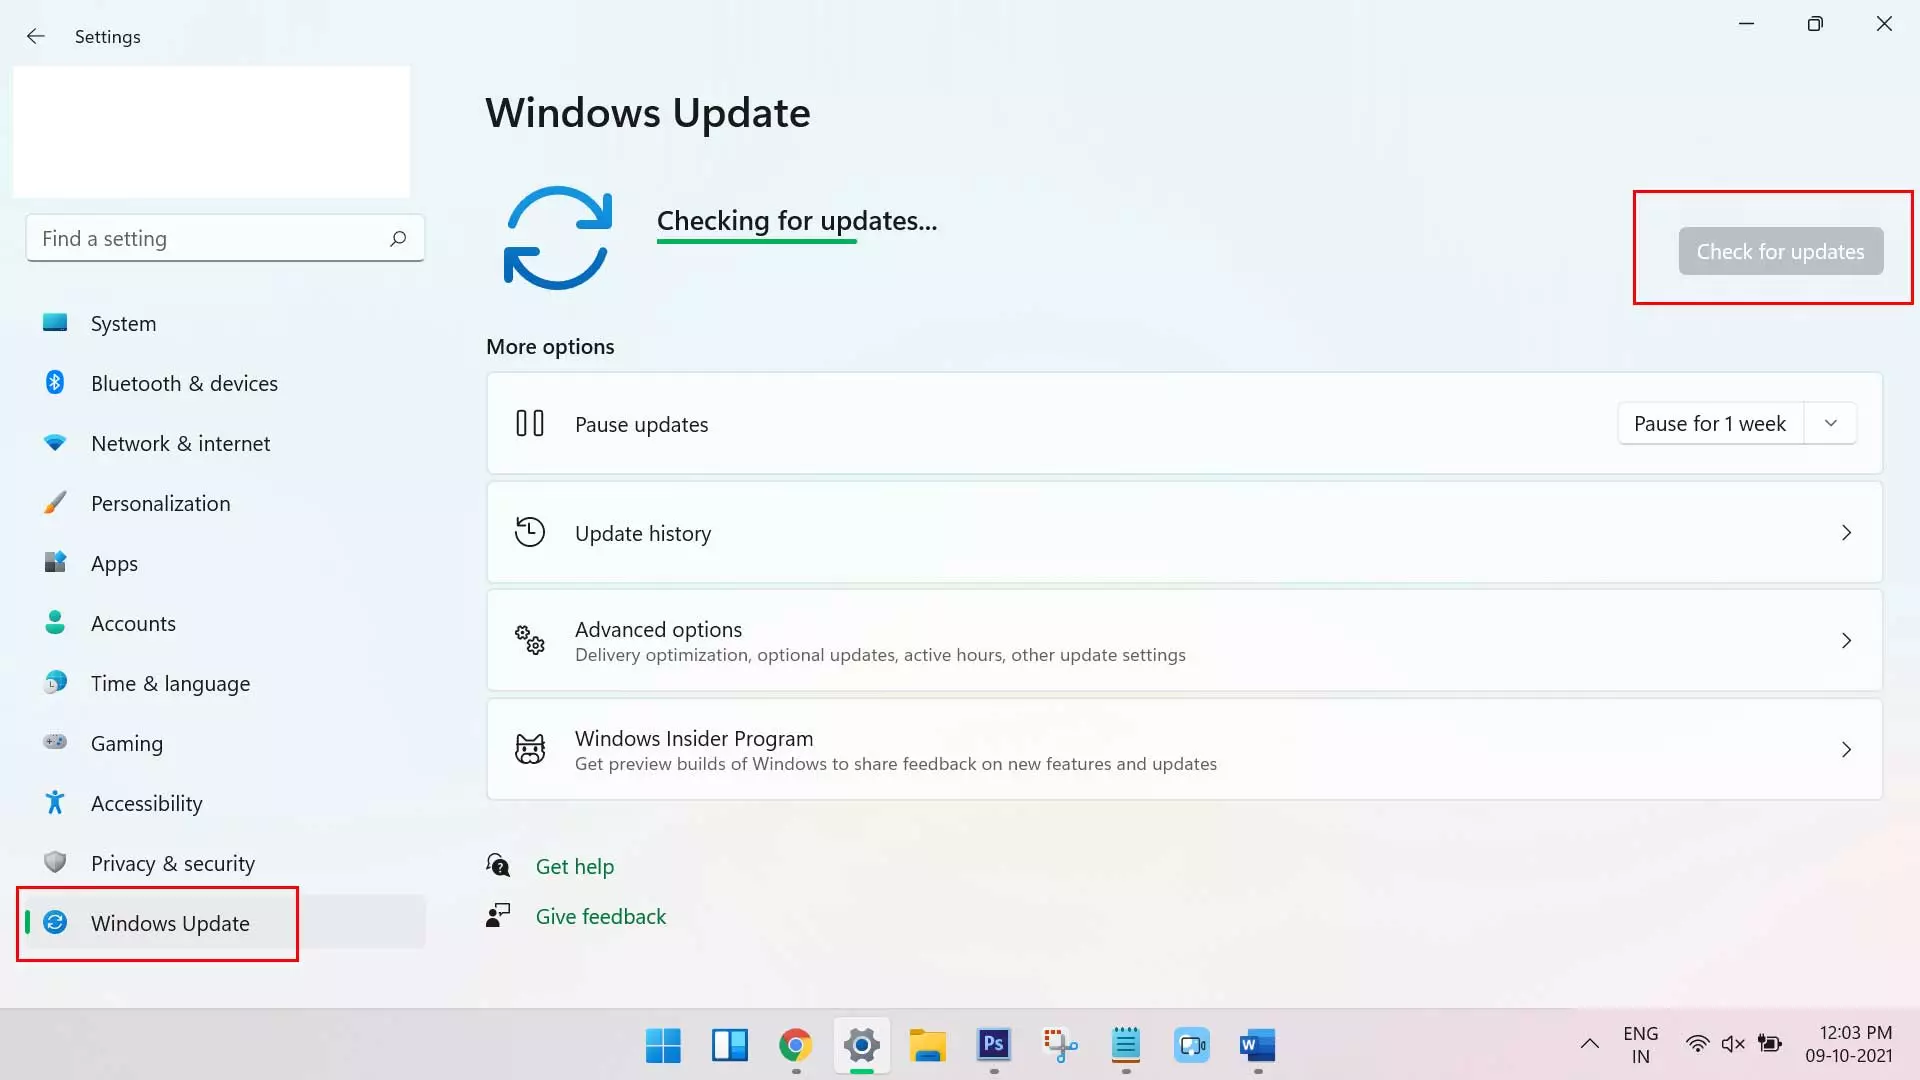Open Bluetooth & devices settings
The height and width of the screenshot is (1080, 1920).
[183, 382]
